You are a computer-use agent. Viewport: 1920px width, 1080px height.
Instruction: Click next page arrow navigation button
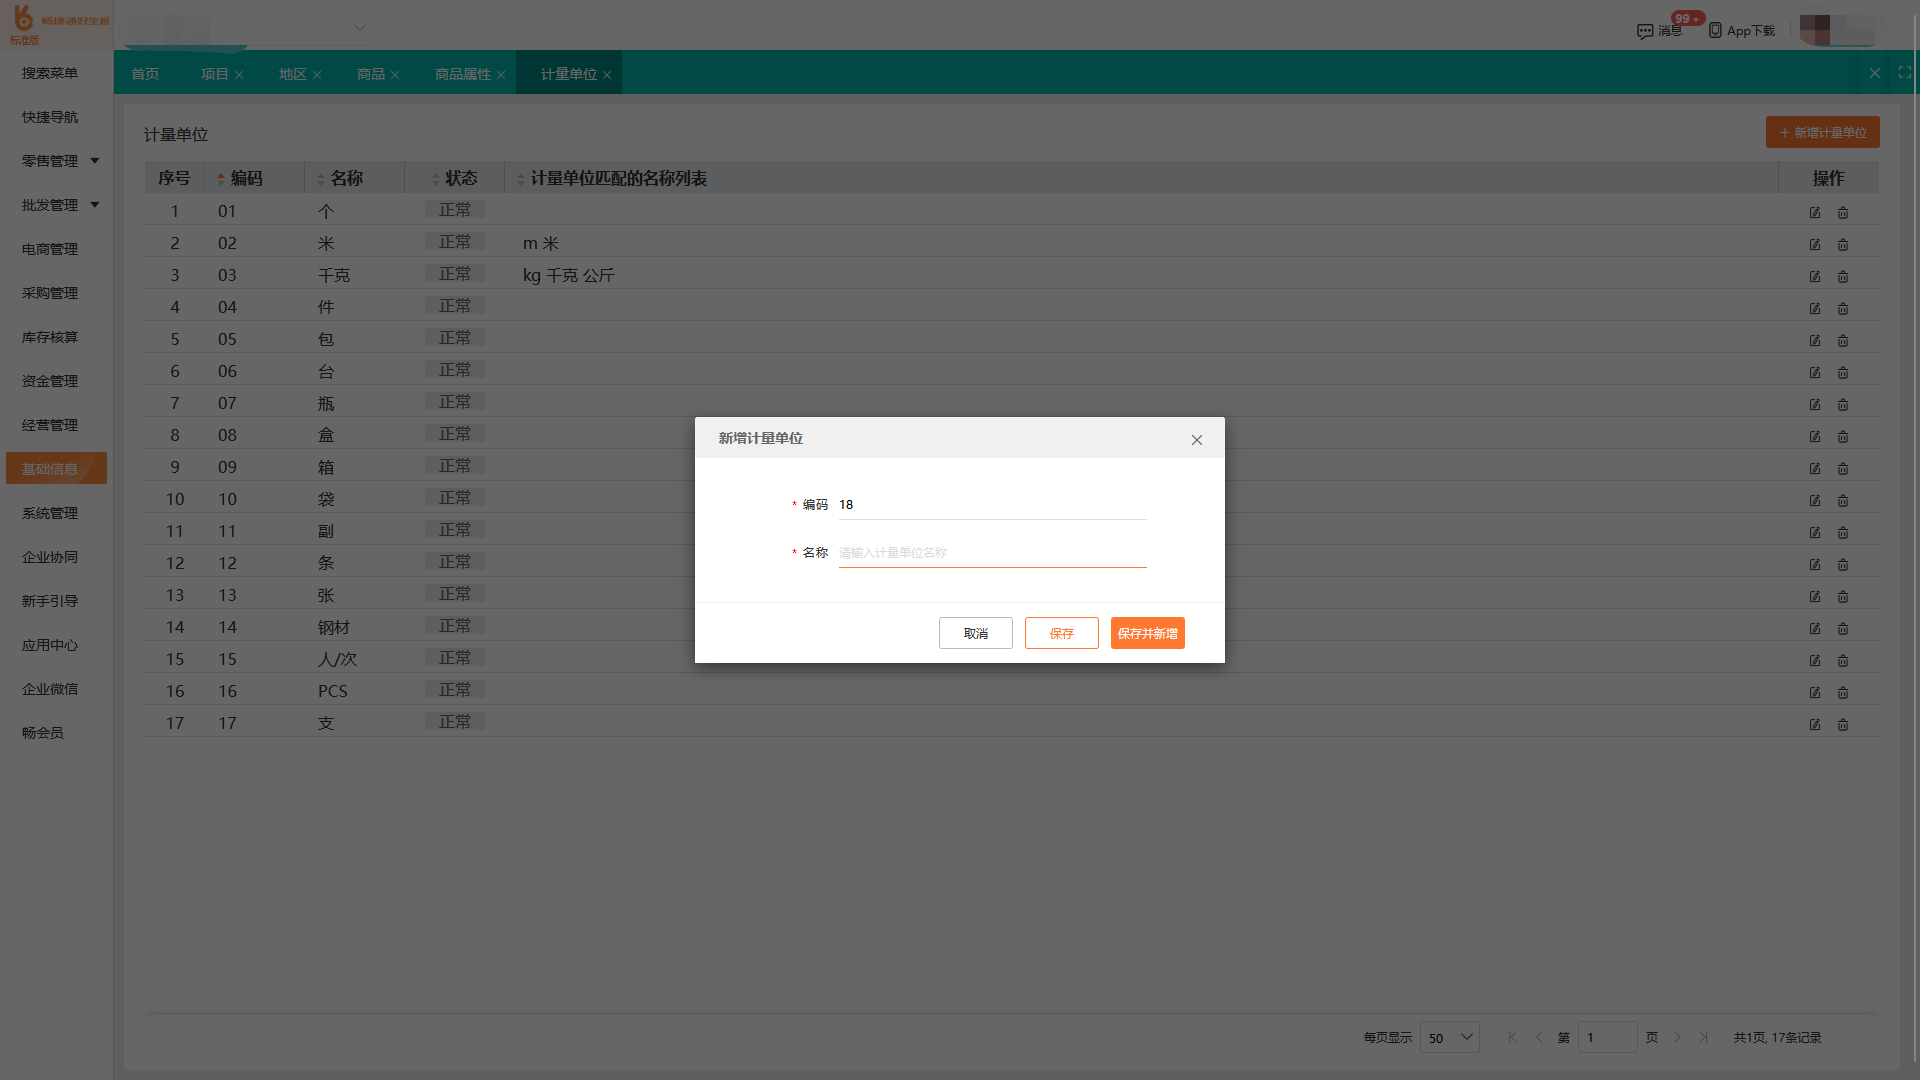click(1676, 1038)
